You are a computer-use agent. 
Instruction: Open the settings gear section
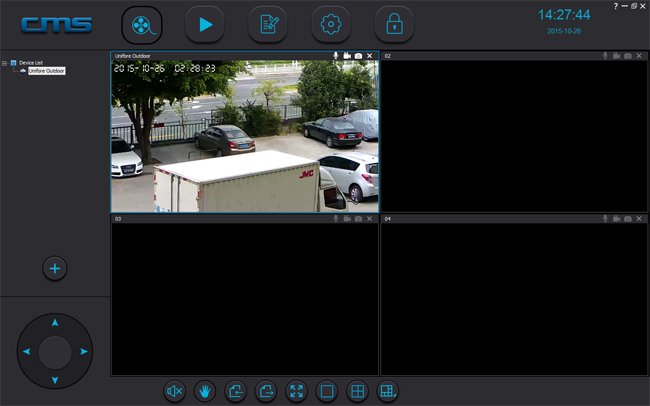[331, 24]
